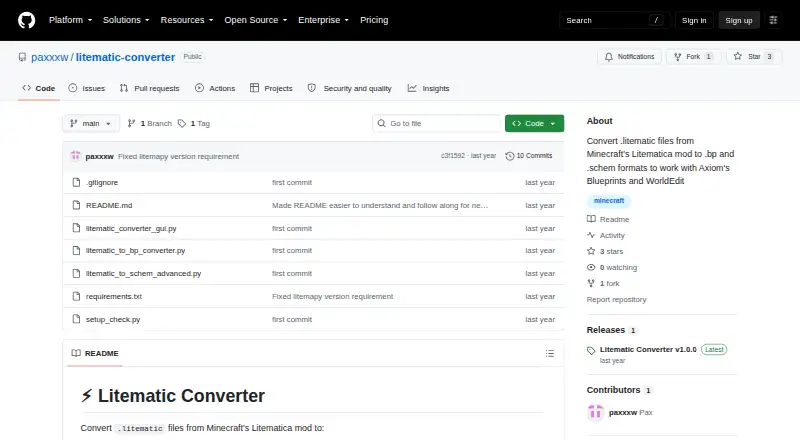Click the fork count badge showing 1
The image size is (800, 440).
[x=708, y=57]
